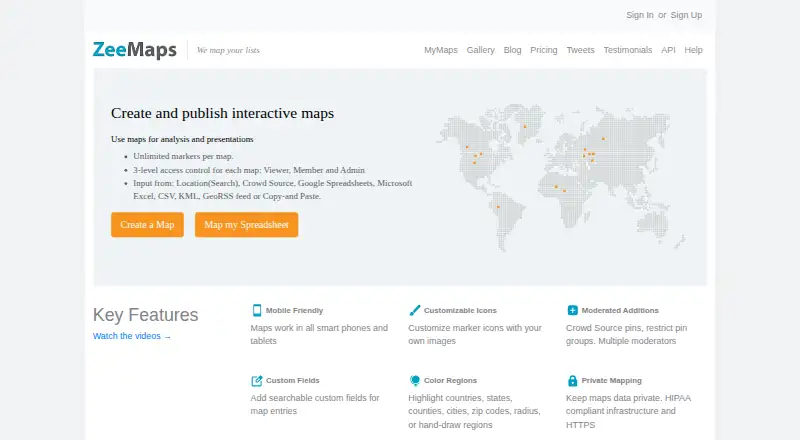Go to the Blog

coord(512,50)
